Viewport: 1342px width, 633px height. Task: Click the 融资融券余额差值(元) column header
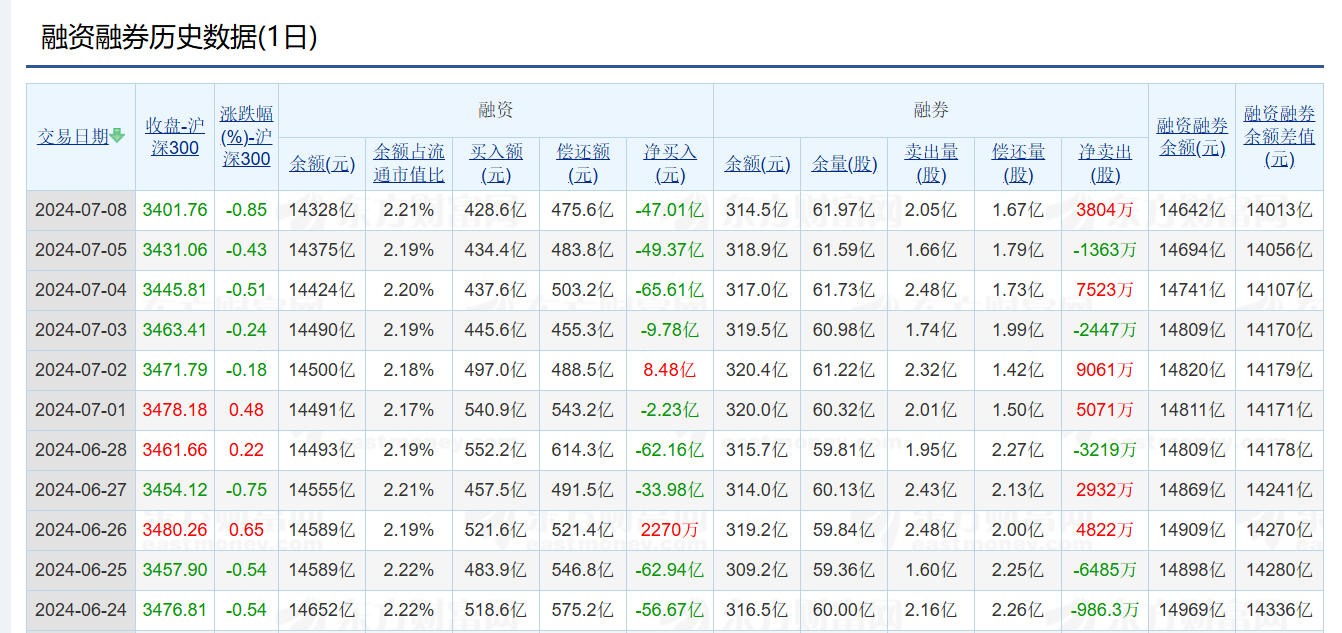[1279, 137]
